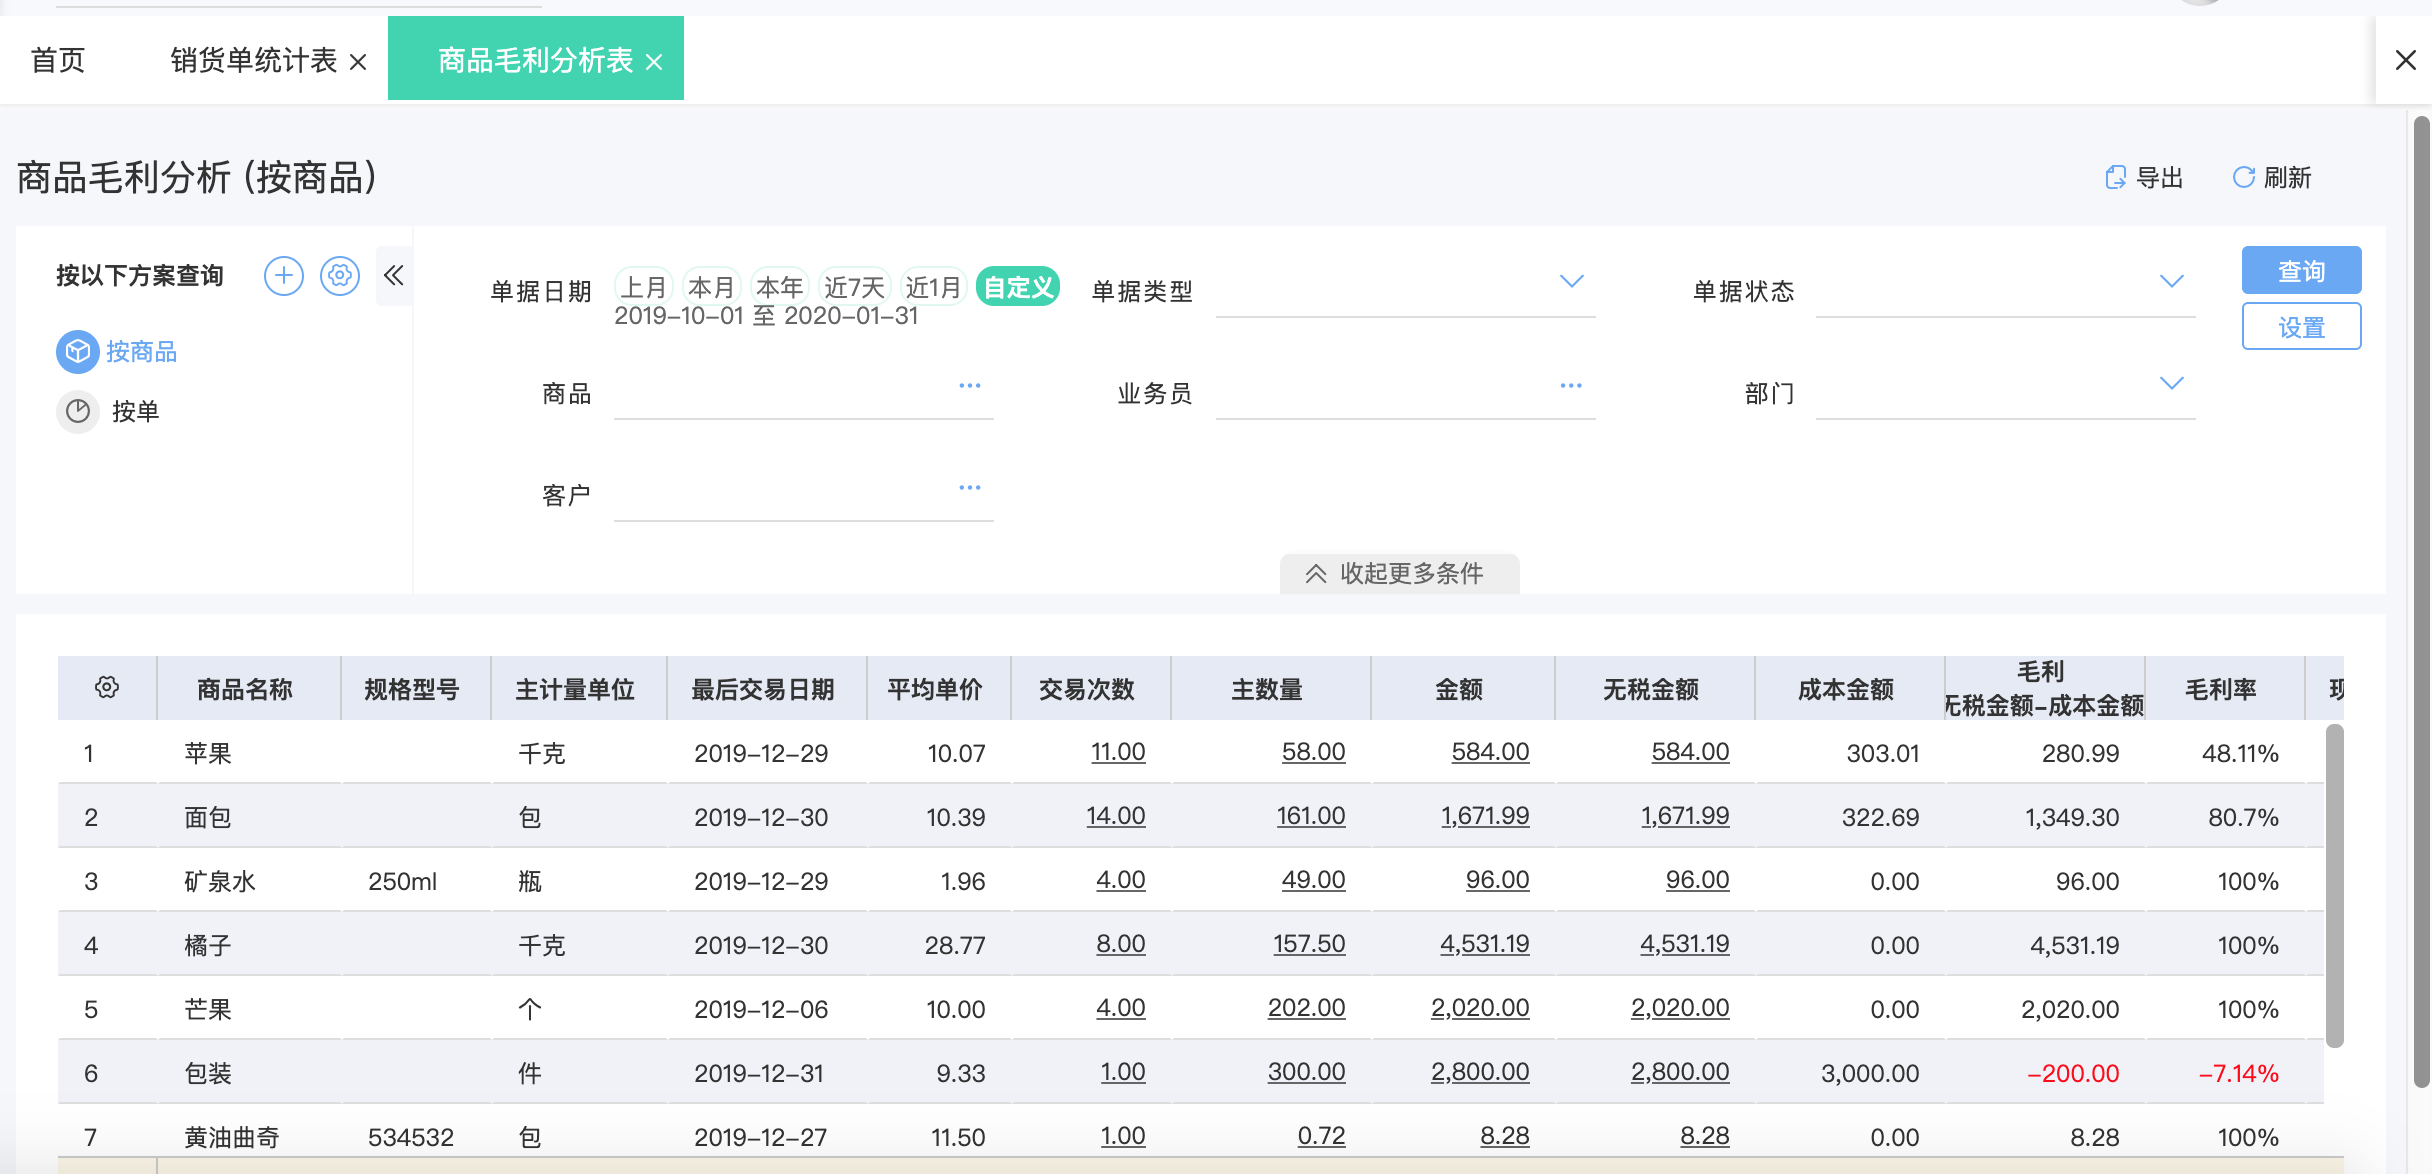Click the export icon to download data
This screenshot has width=2432, height=1174.
(2114, 175)
